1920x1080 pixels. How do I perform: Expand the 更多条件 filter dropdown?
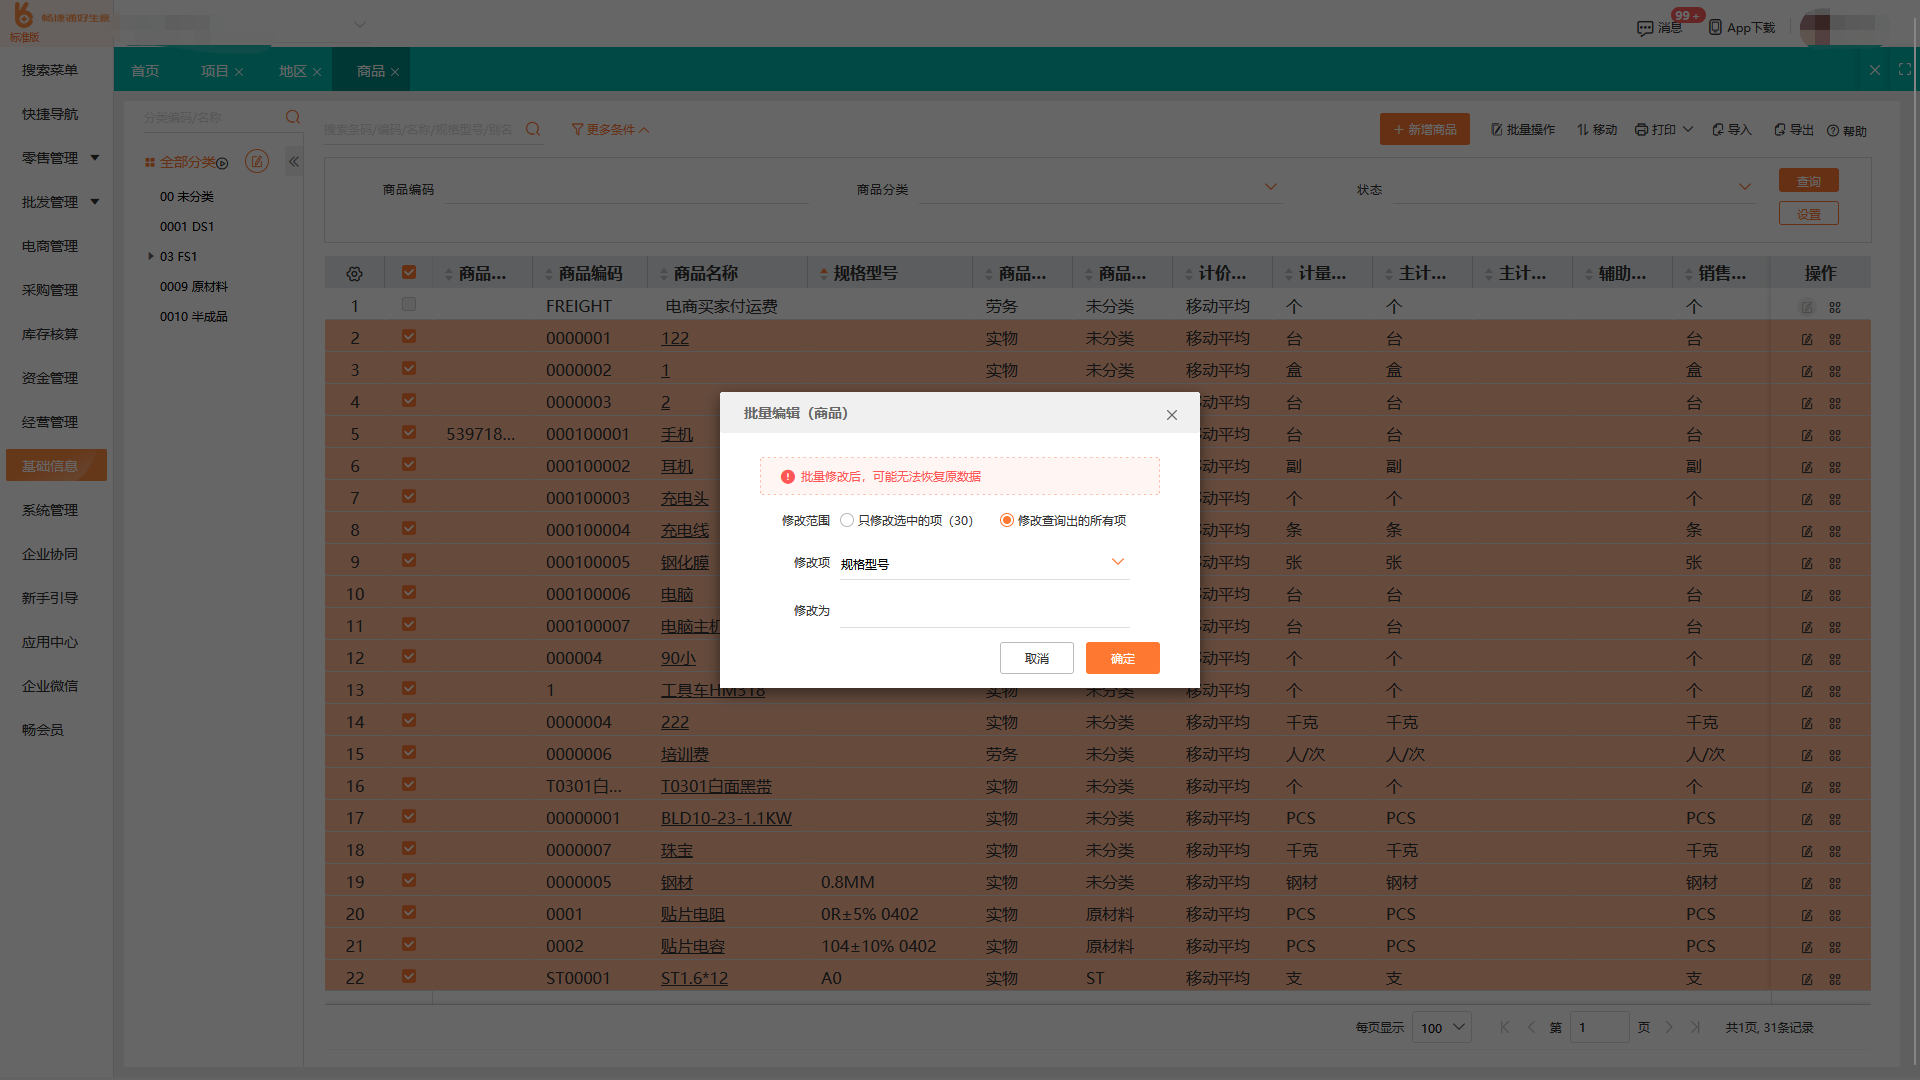click(609, 128)
